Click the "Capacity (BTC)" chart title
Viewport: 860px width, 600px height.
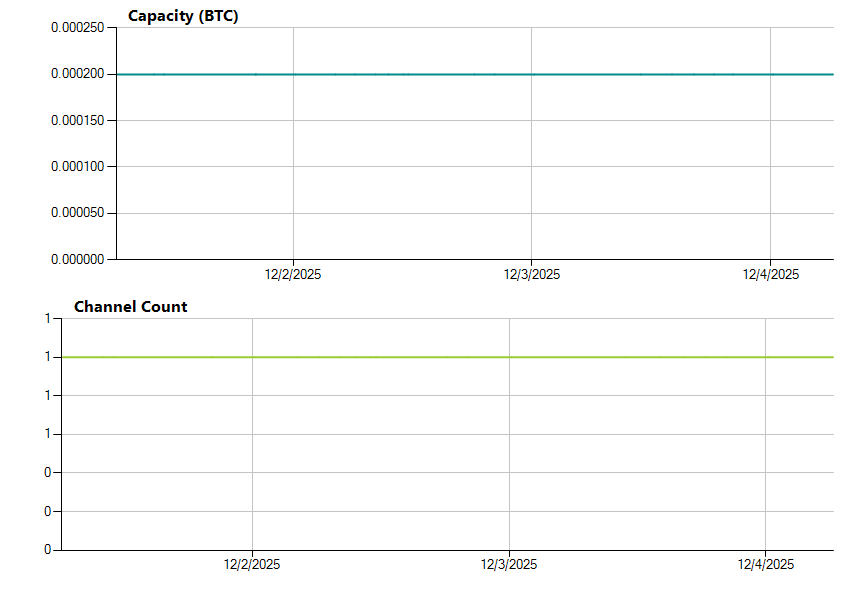pos(183,15)
